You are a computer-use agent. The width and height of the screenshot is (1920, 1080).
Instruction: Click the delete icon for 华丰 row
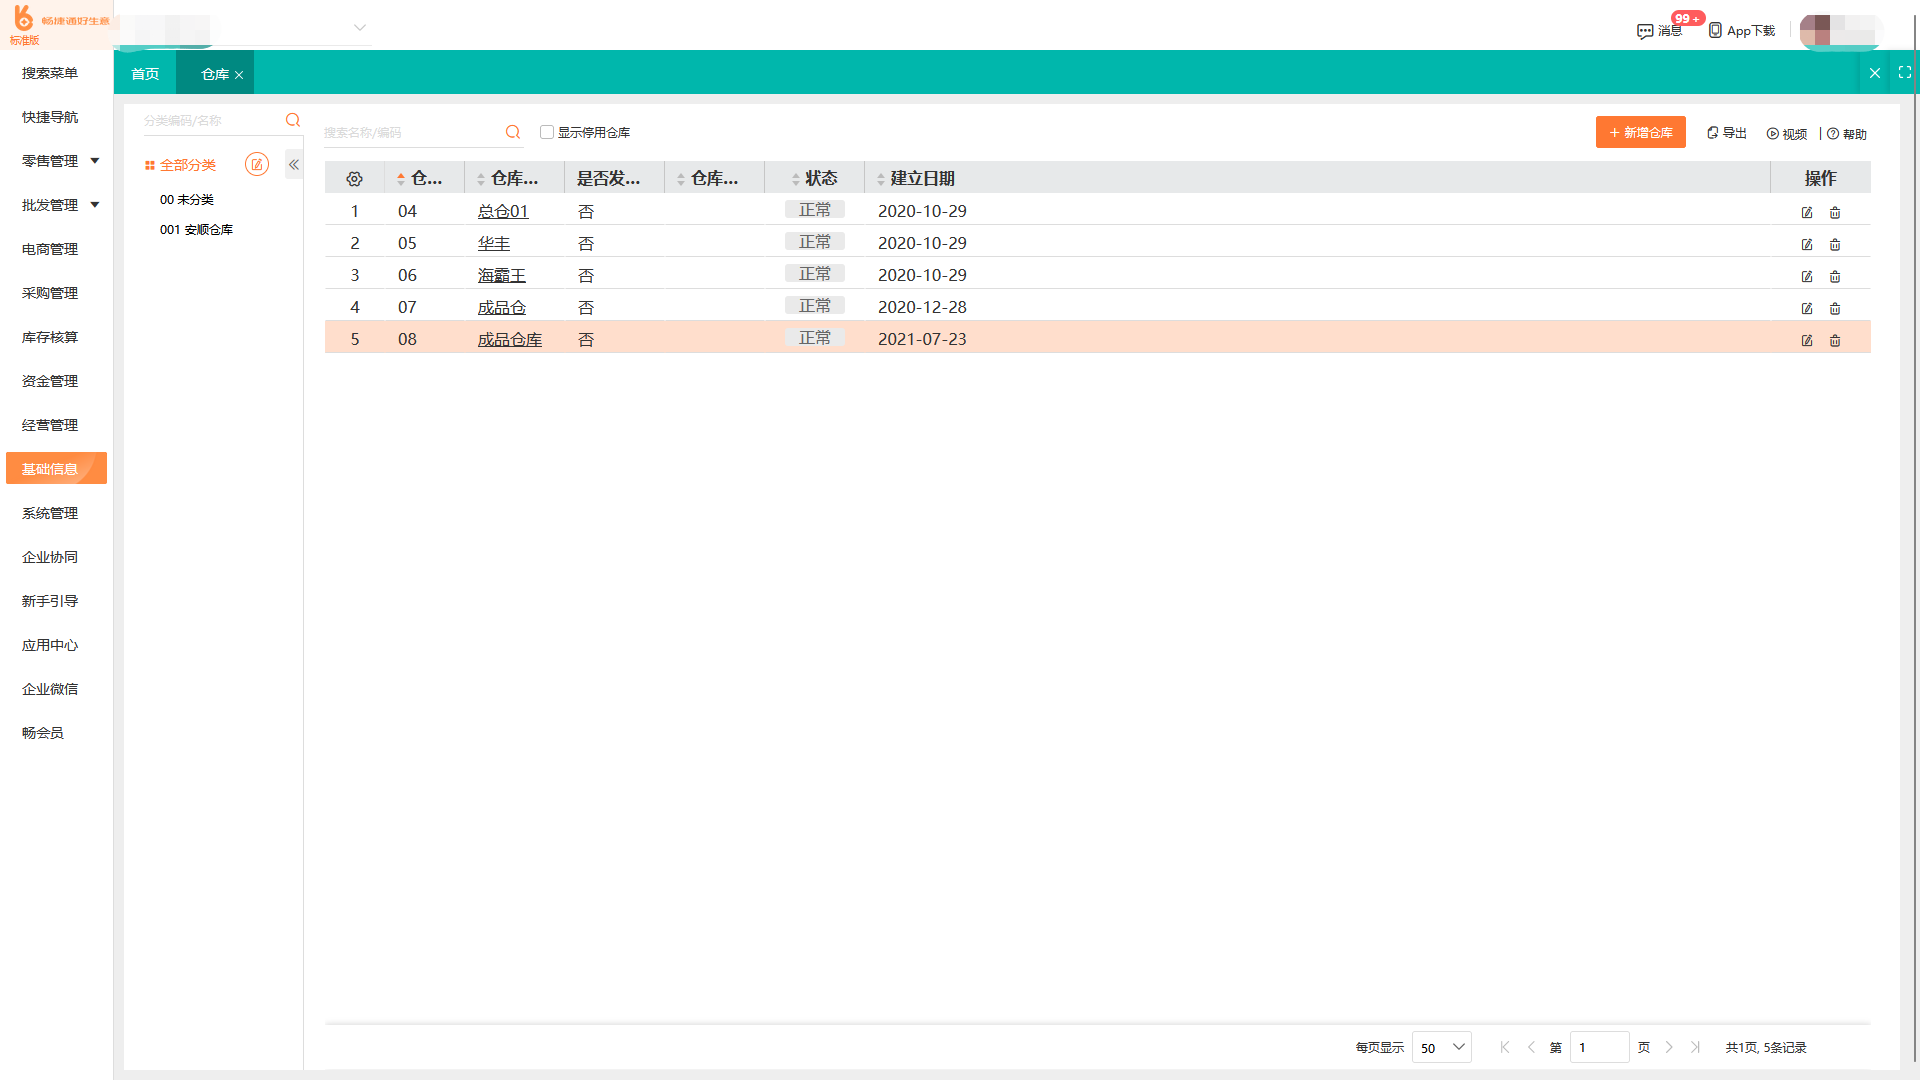[1836, 243]
